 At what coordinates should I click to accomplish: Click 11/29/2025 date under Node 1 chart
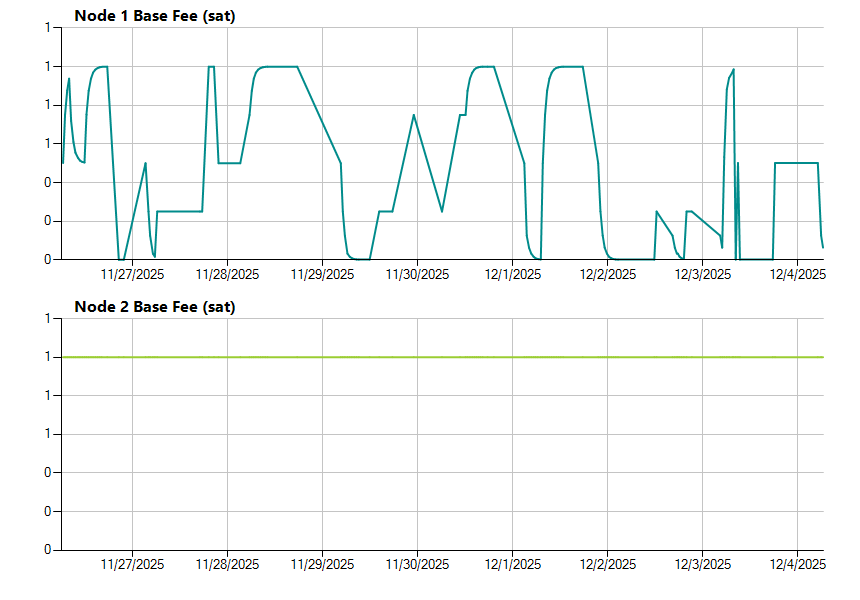coord(323,274)
